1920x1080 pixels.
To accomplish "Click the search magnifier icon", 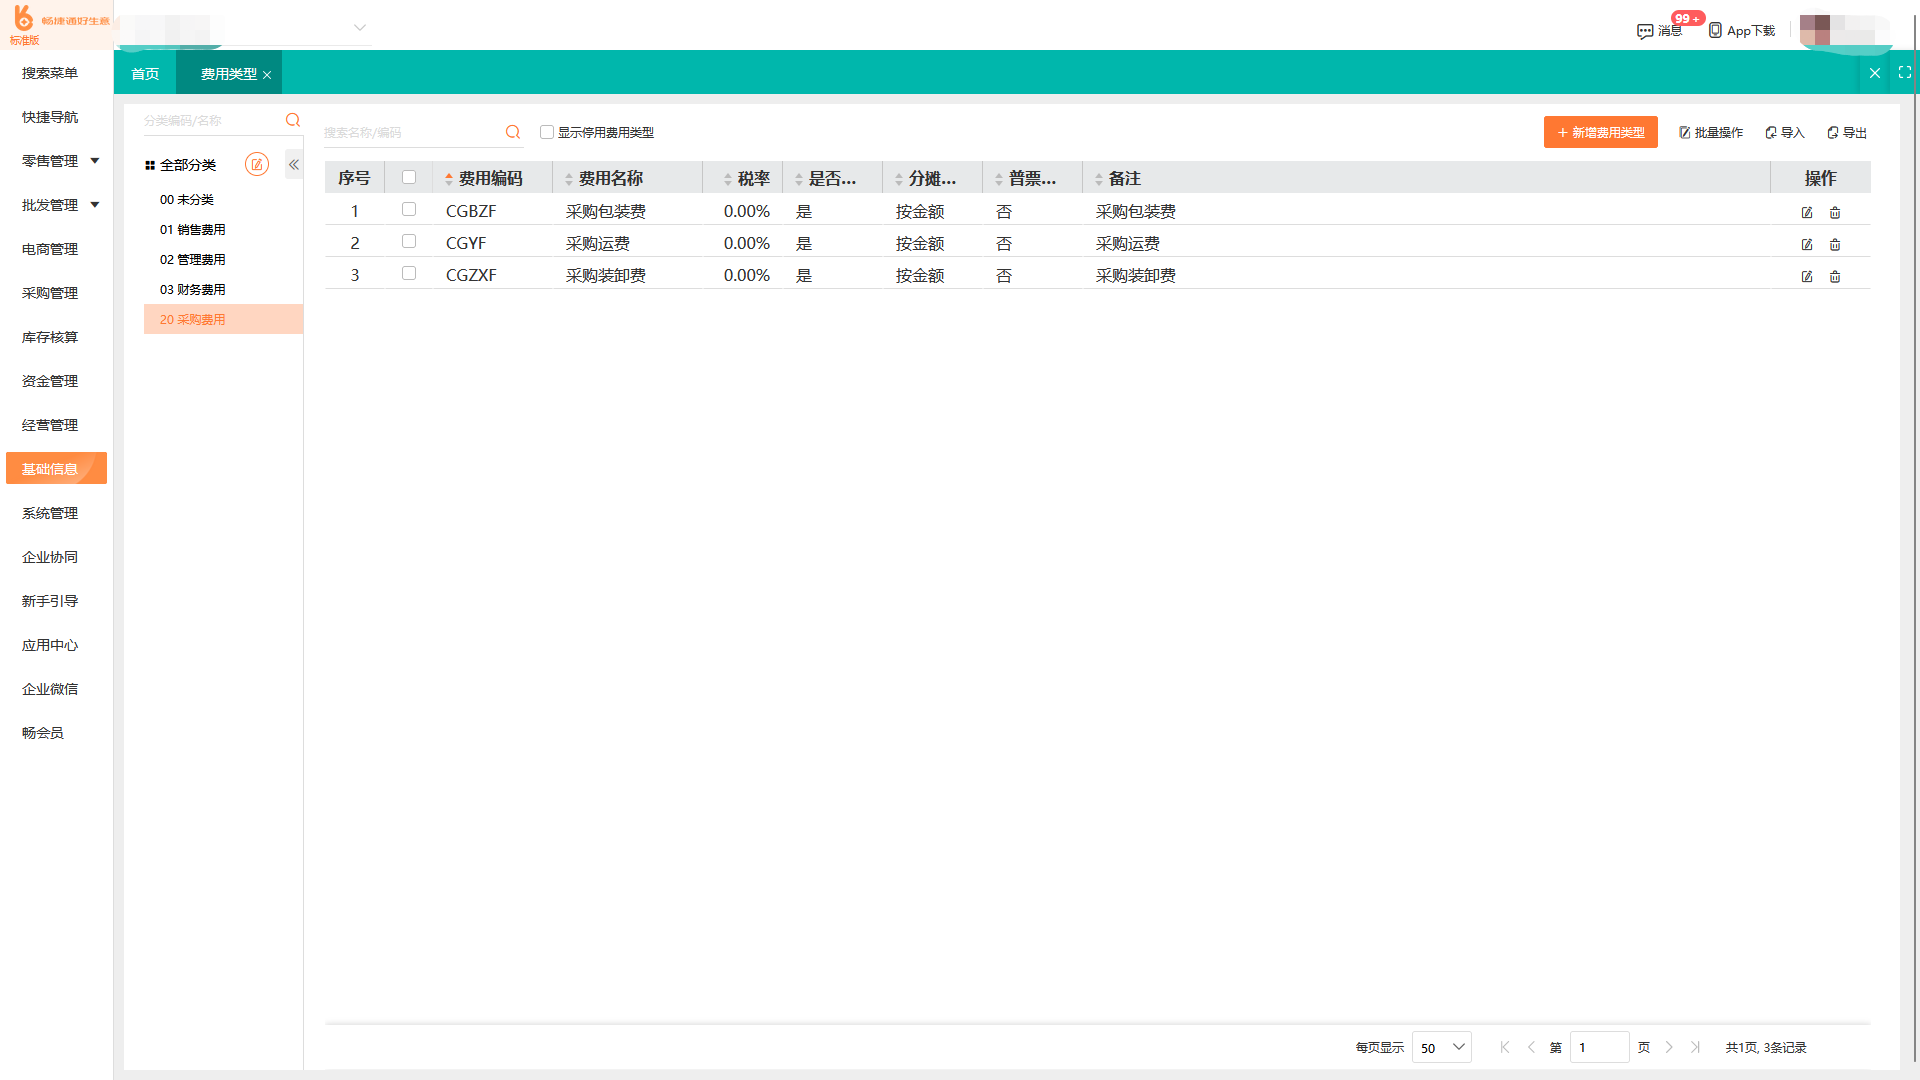I will click(x=293, y=120).
